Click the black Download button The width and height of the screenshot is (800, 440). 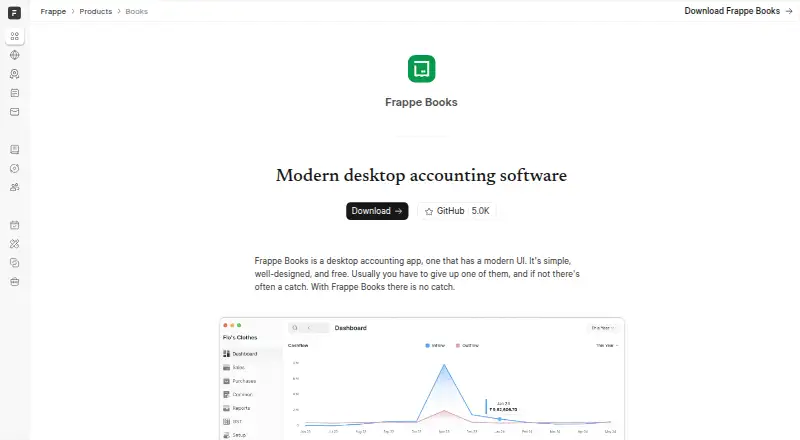tap(377, 211)
